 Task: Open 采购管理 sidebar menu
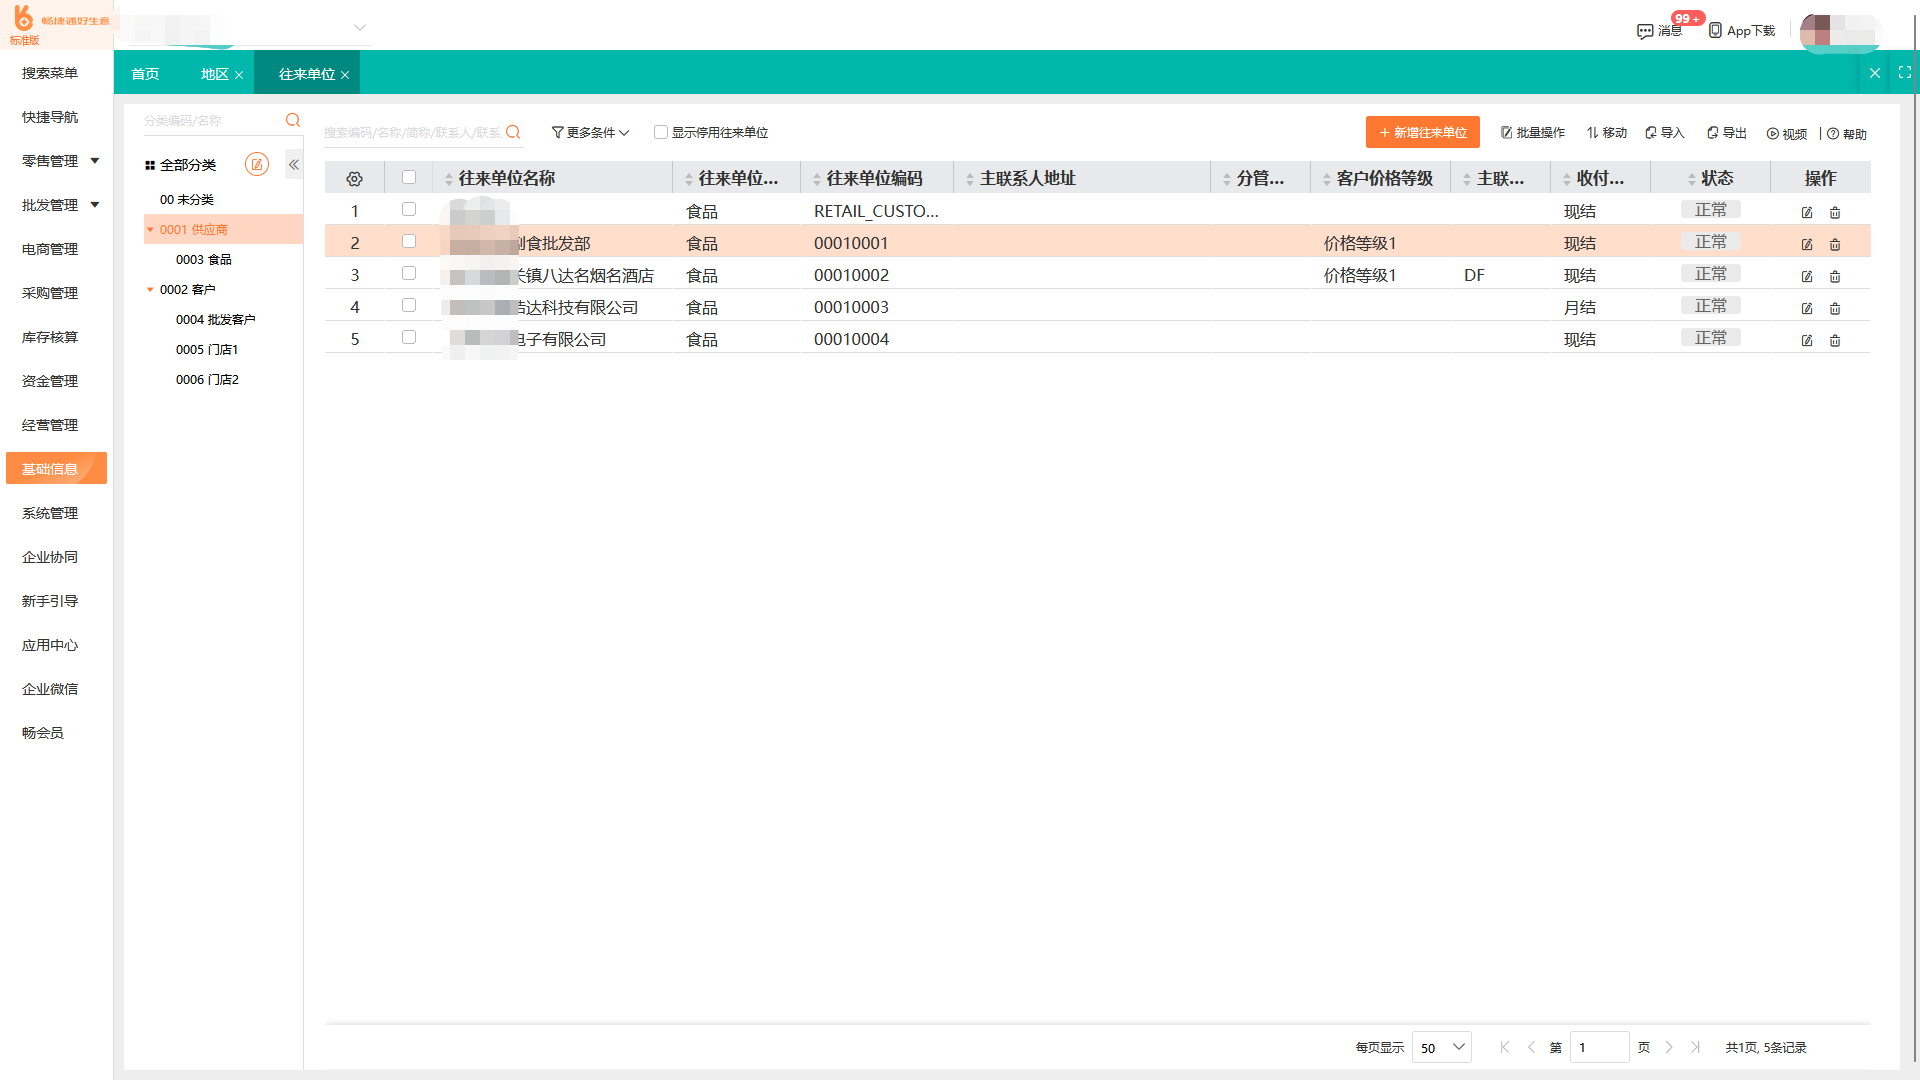coord(54,293)
